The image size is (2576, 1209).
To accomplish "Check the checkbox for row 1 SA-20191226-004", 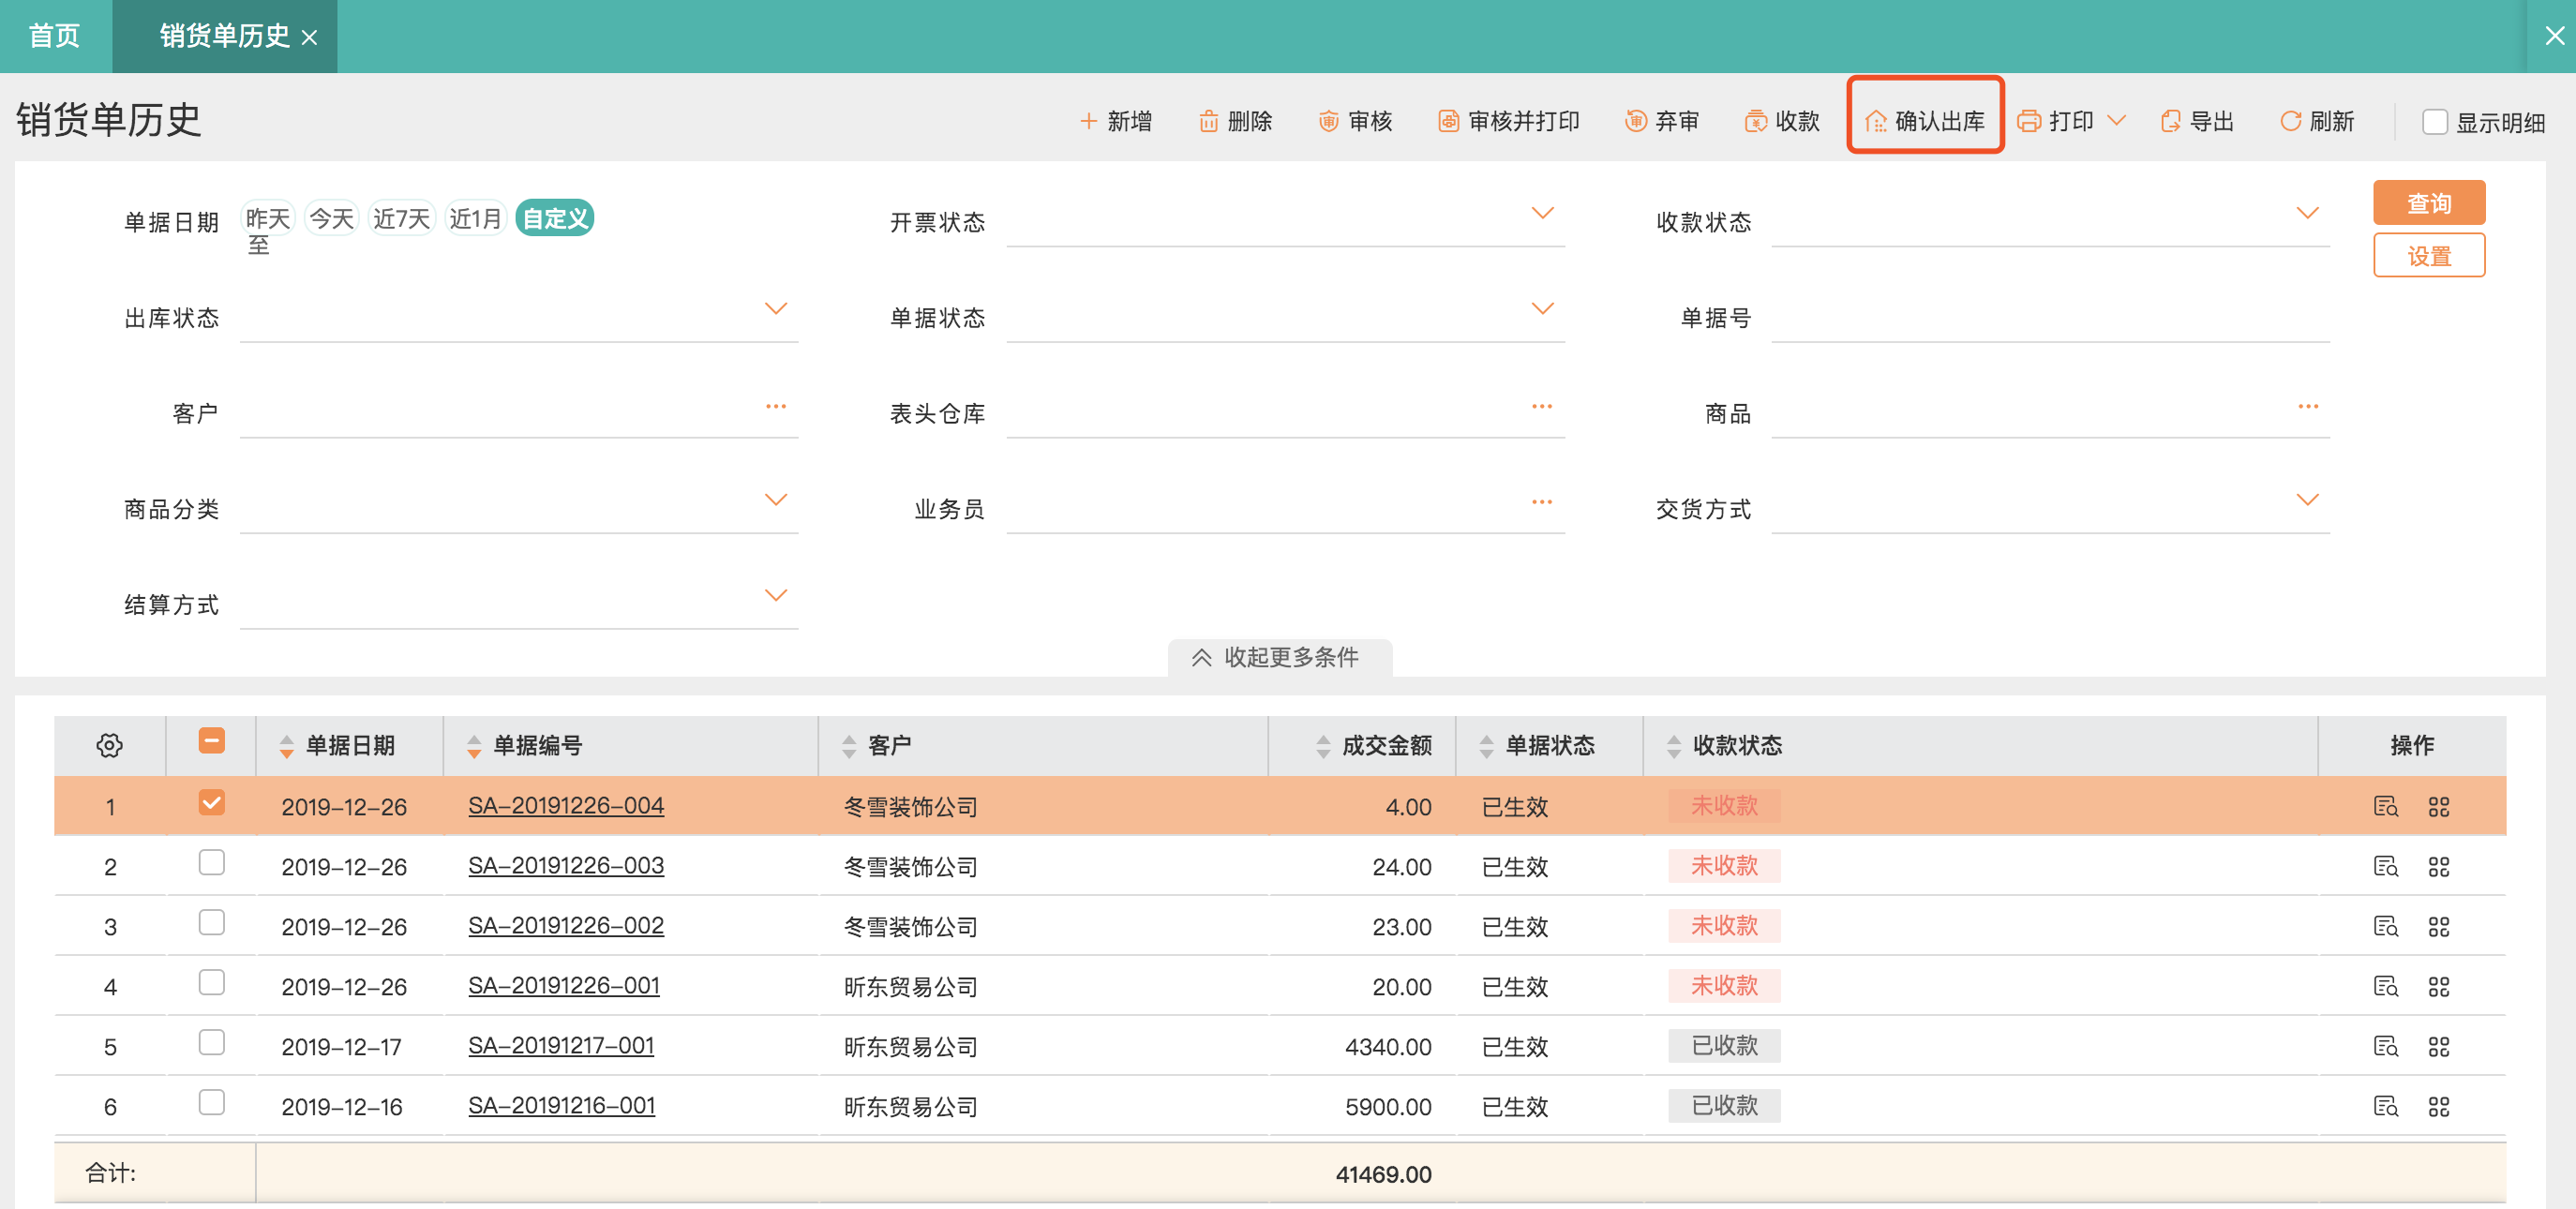I will click(209, 803).
